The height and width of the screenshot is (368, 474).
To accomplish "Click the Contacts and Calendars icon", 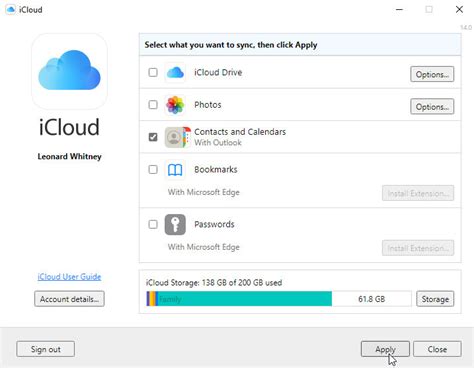I will (178, 137).
